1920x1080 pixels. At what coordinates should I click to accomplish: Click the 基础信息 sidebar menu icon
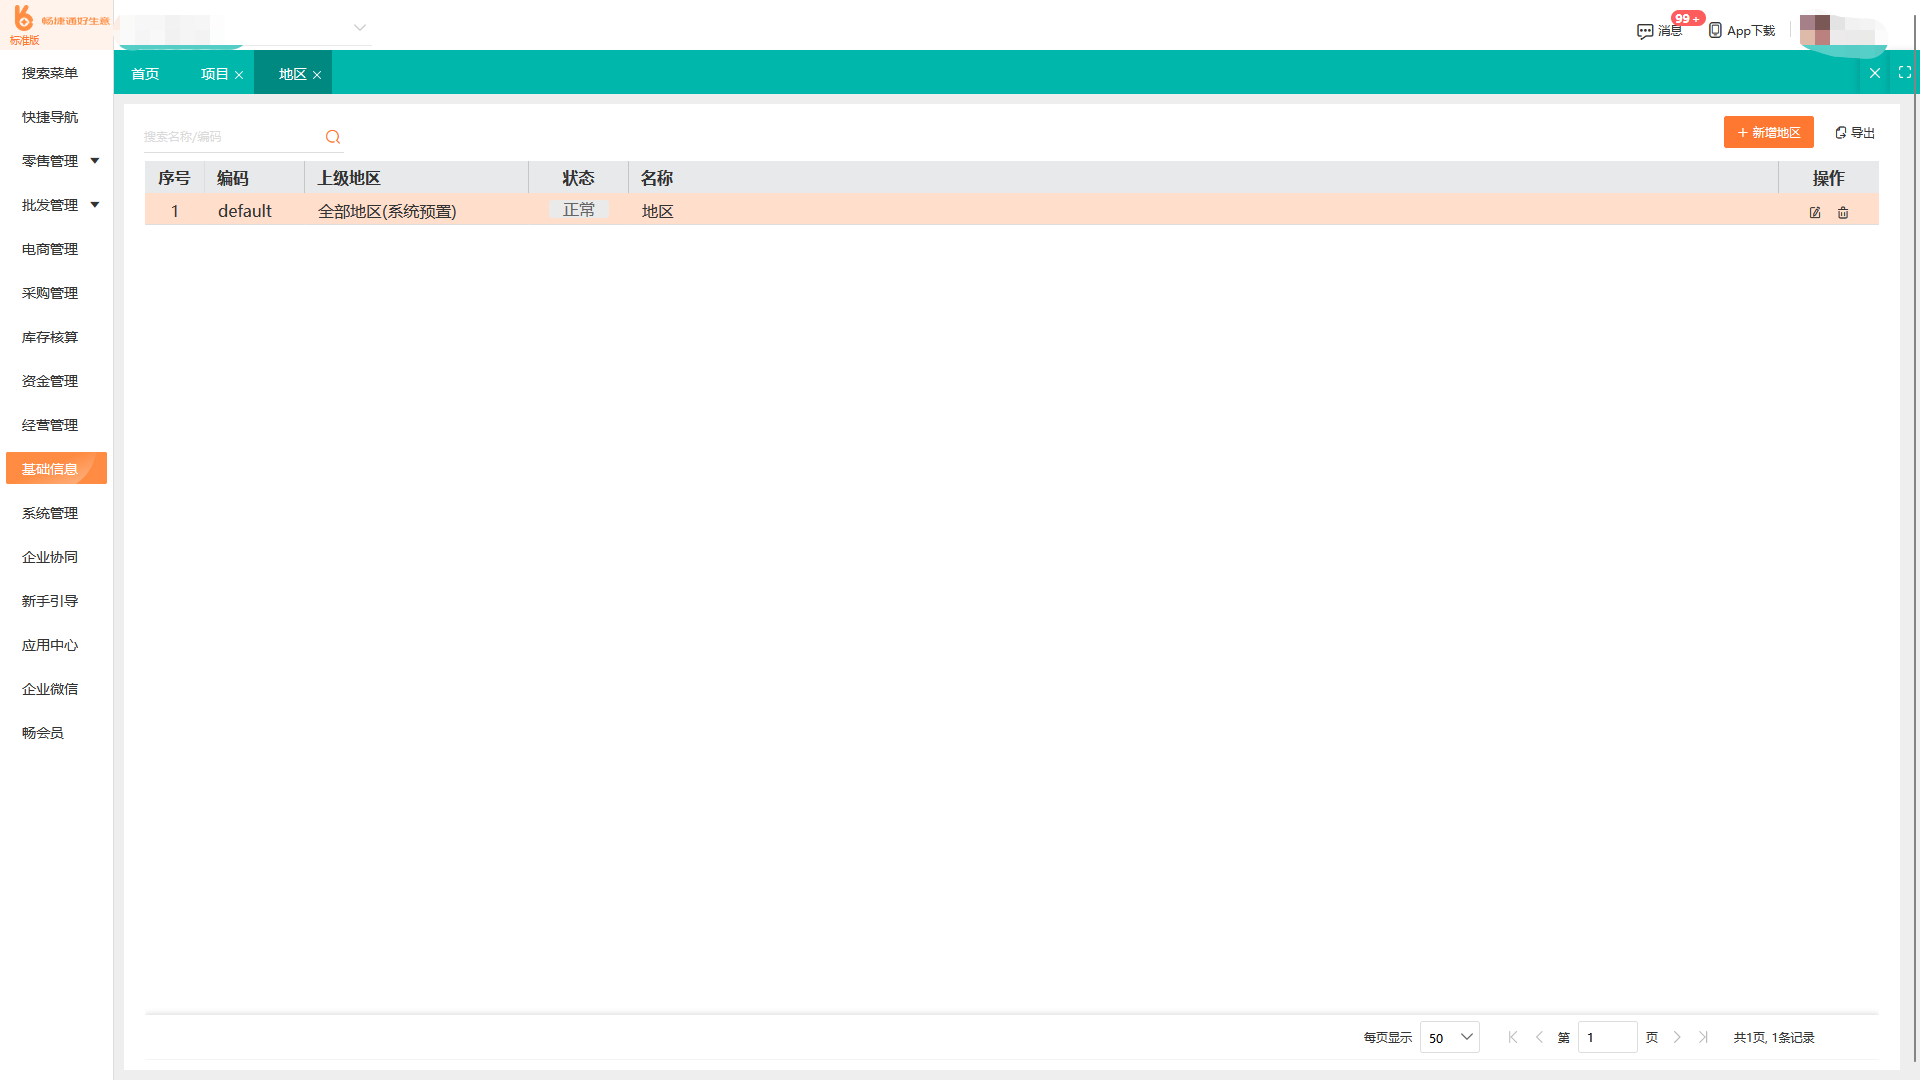click(54, 468)
